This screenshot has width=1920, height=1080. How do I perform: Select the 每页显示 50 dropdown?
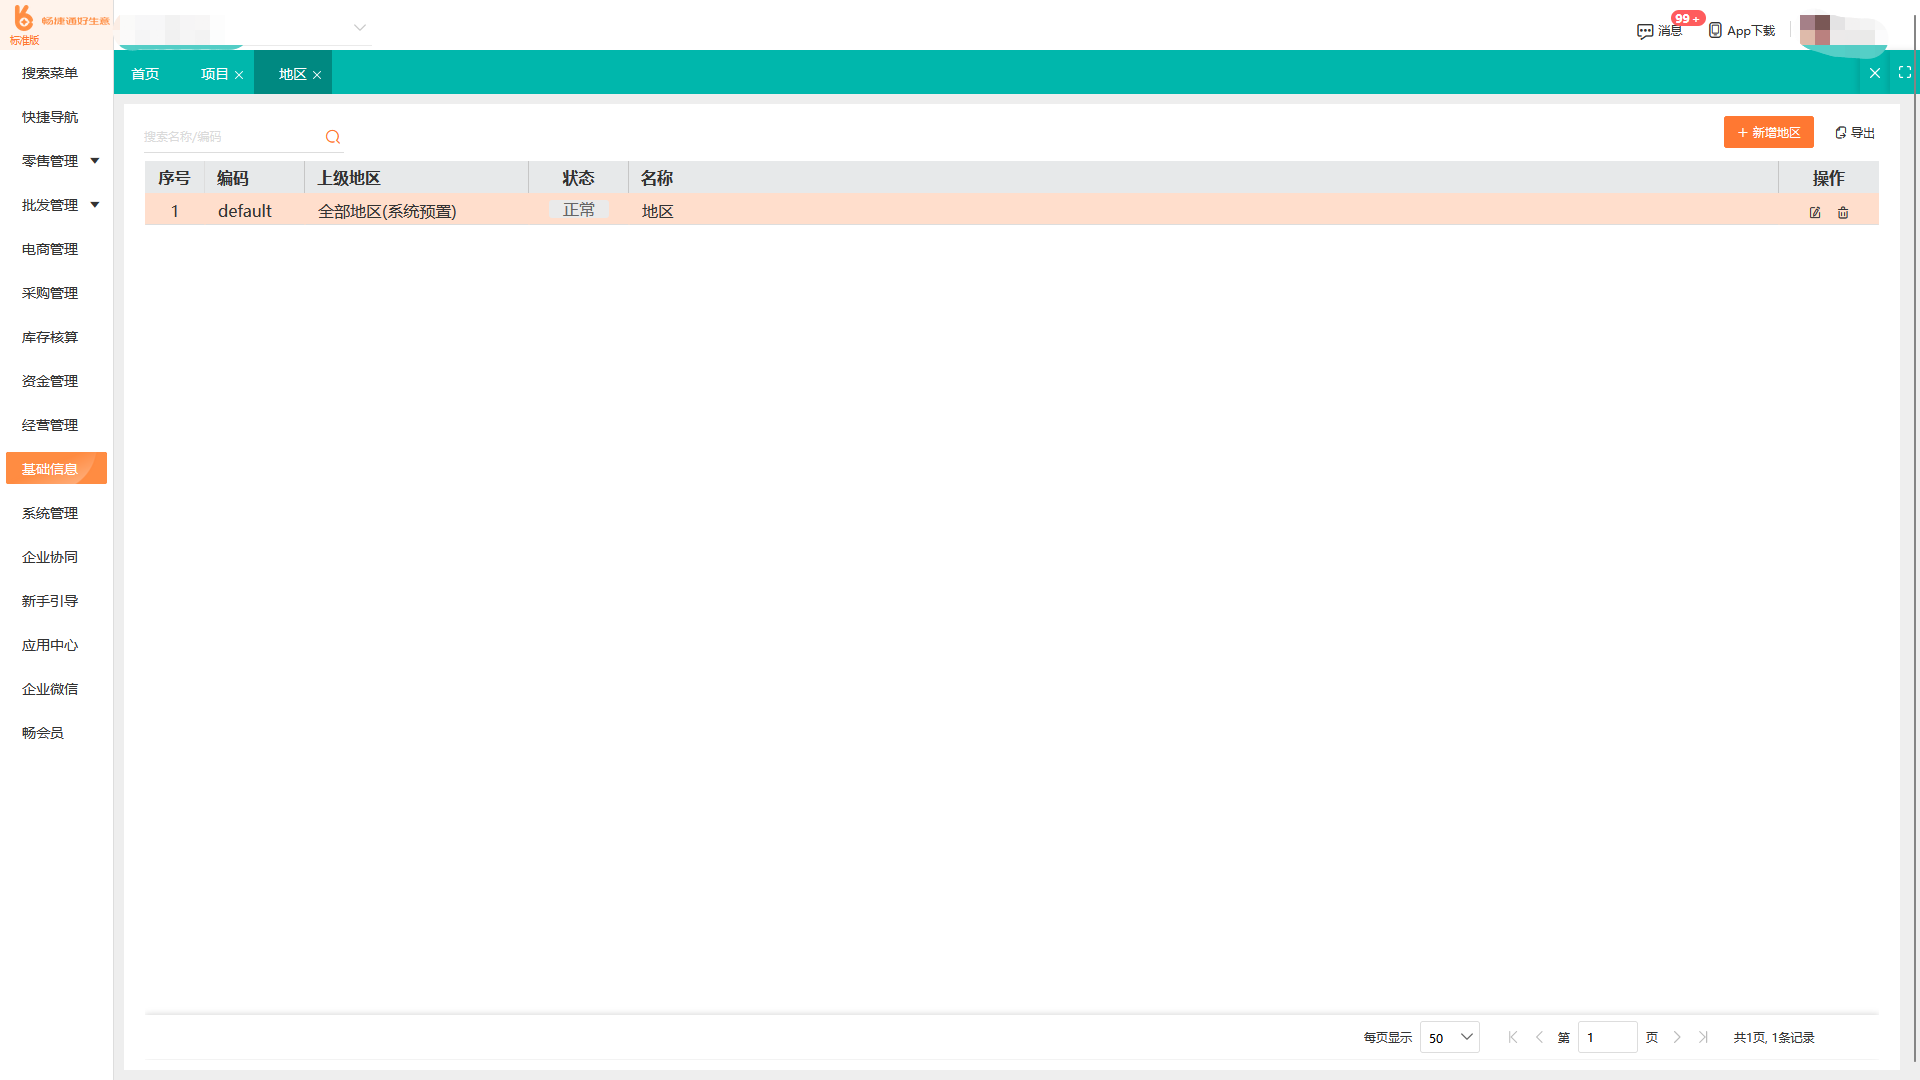coord(1448,1036)
